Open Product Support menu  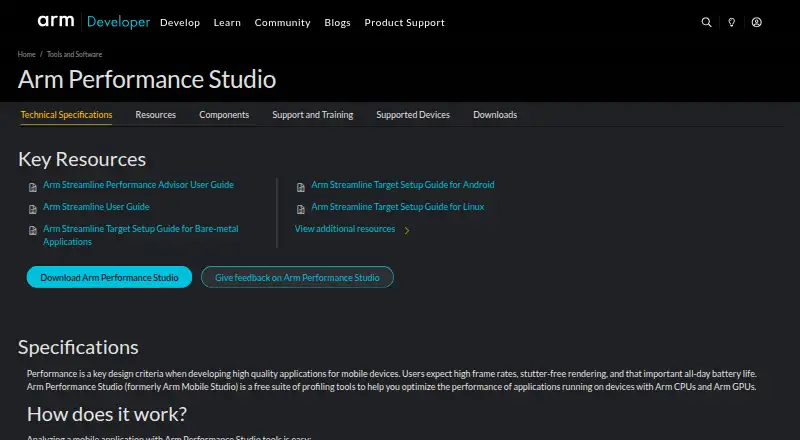click(x=405, y=22)
